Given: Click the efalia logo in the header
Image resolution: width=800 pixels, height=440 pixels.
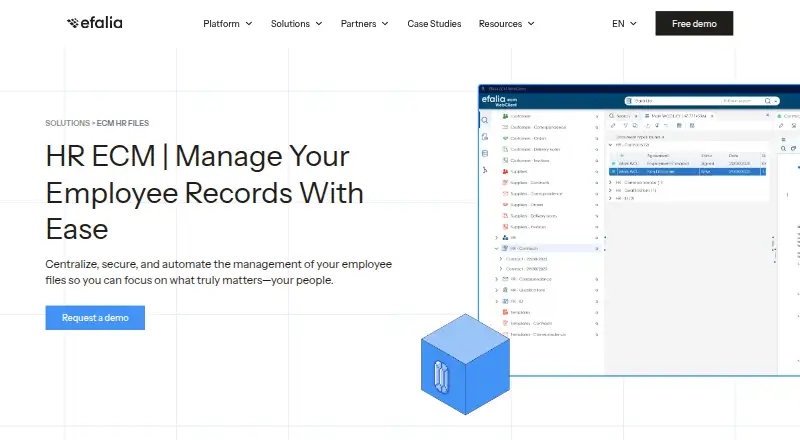Looking at the screenshot, I should pyautogui.click(x=94, y=23).
